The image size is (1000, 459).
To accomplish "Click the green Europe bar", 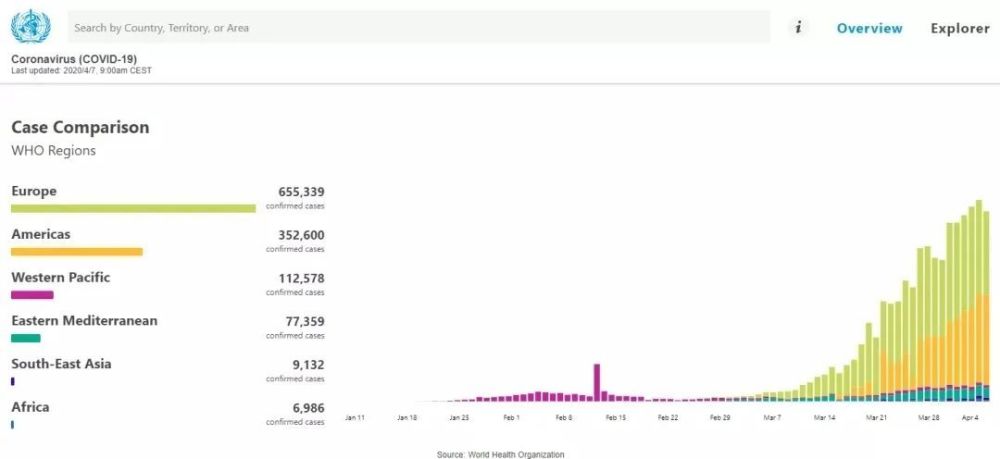I will pyautogui.click(x=133, y=208).
